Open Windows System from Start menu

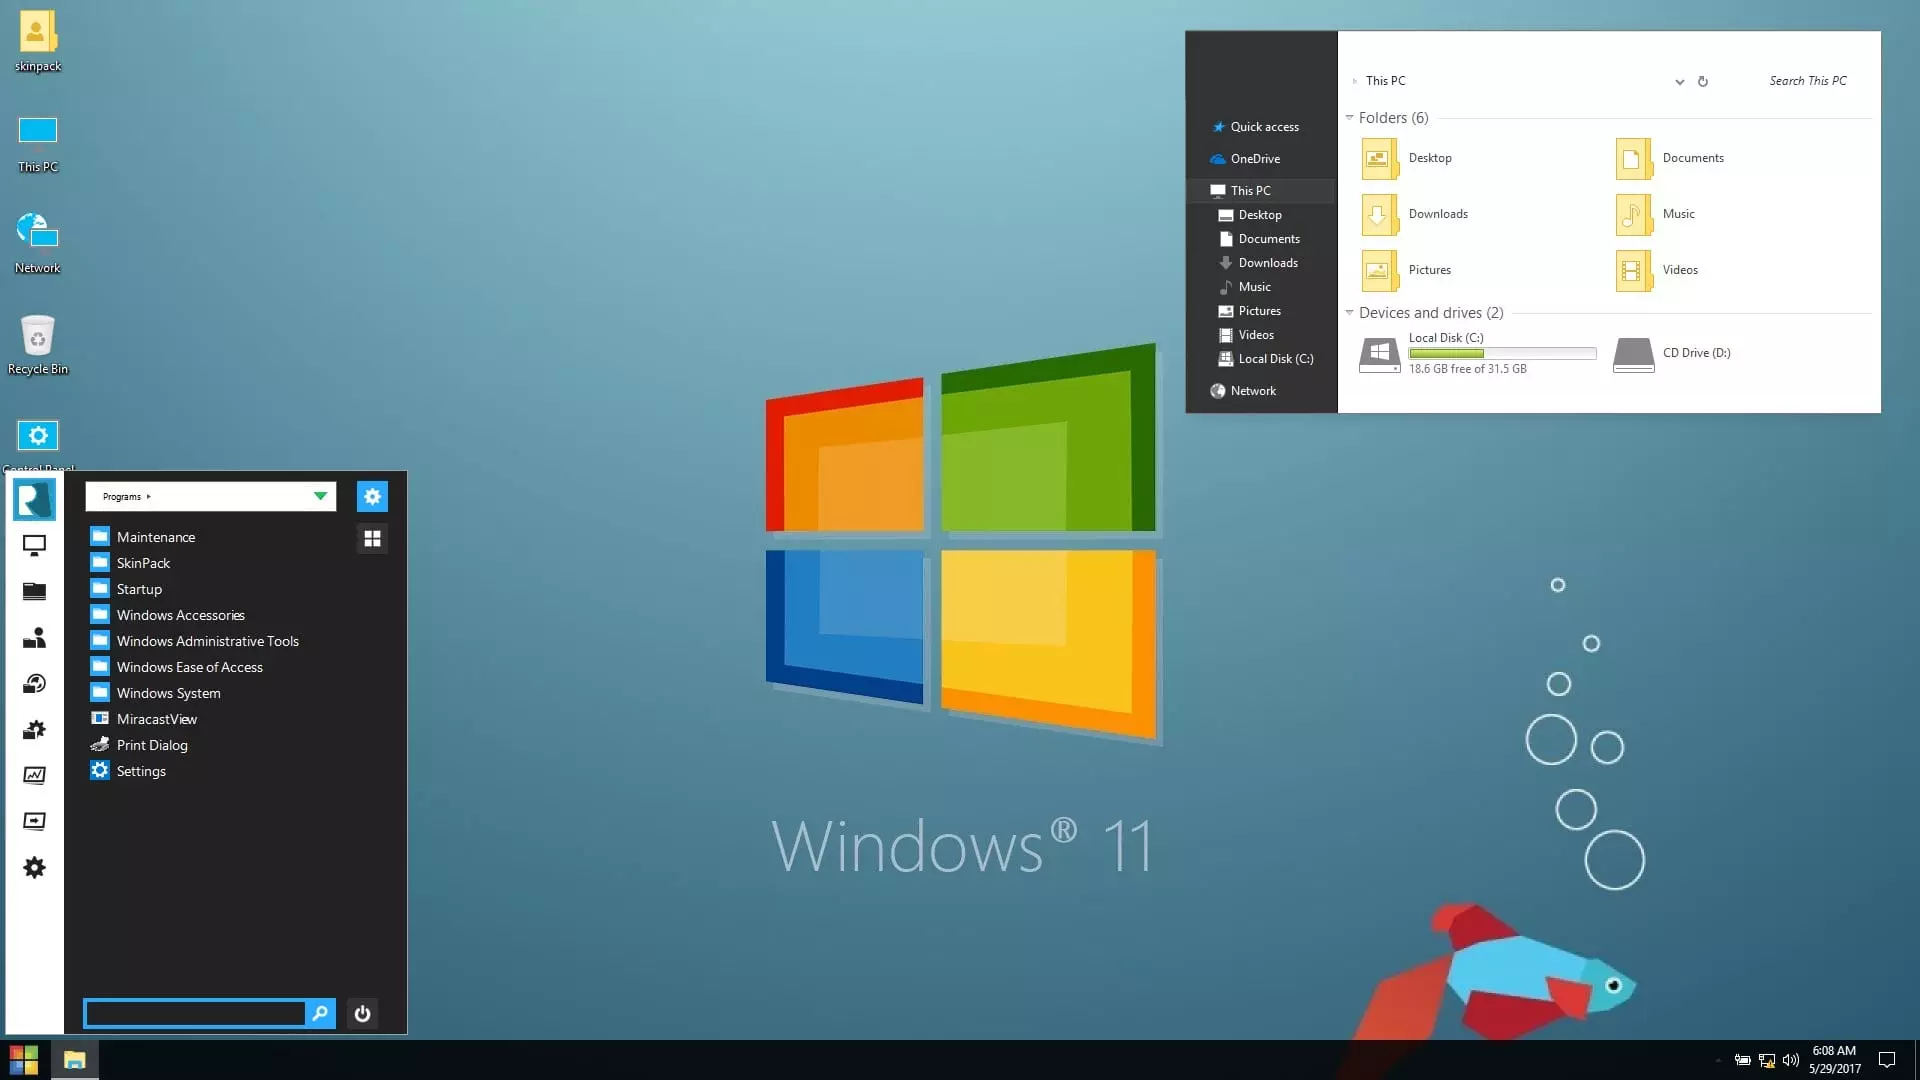pos(169,692)
